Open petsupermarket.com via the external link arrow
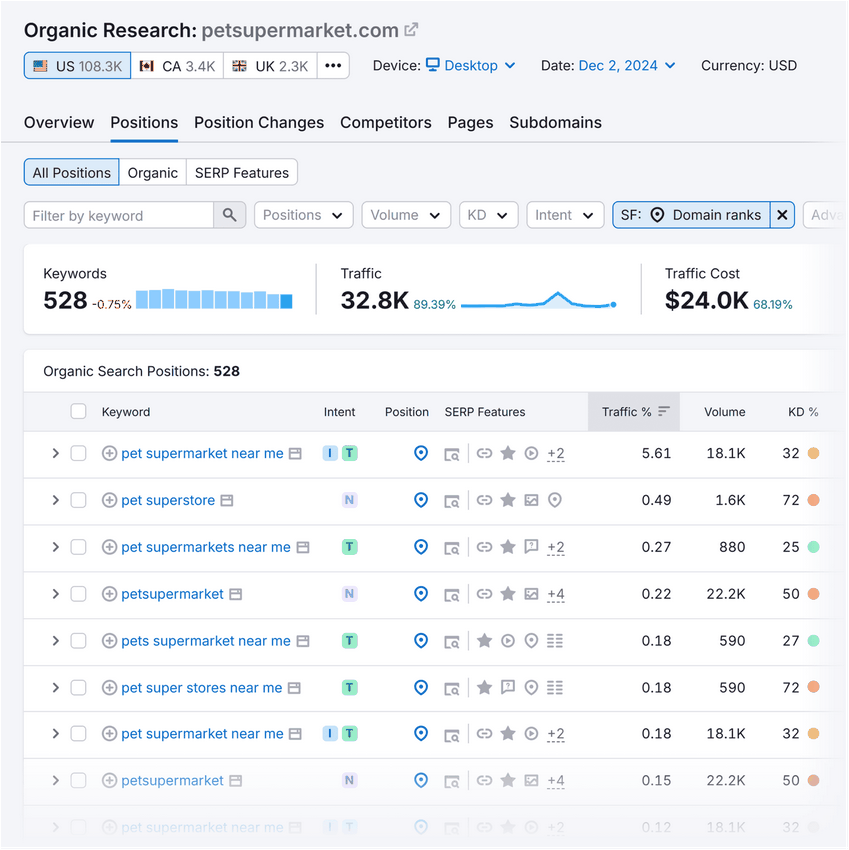This screenshot has width=849, height=850. click(x=411, y=30)
